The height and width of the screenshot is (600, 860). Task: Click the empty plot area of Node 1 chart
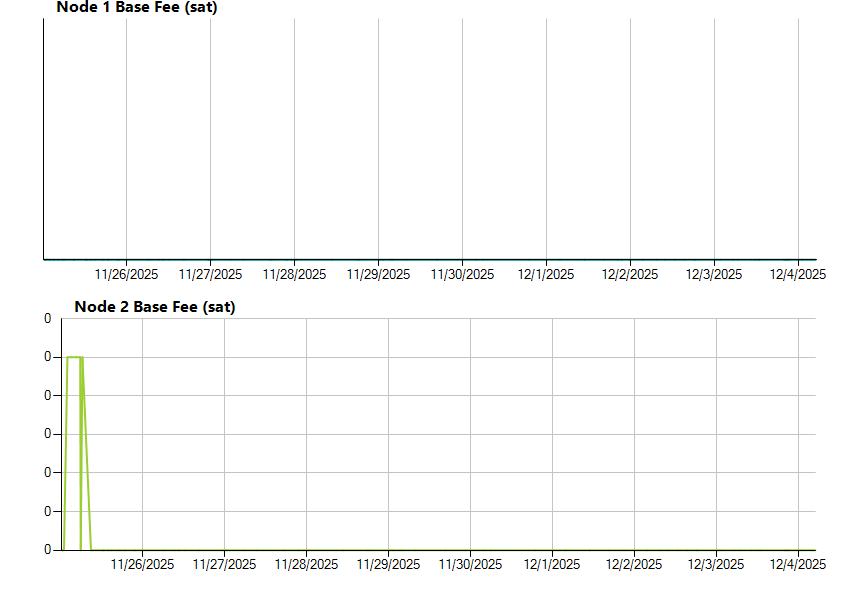[x=450, y=140]
